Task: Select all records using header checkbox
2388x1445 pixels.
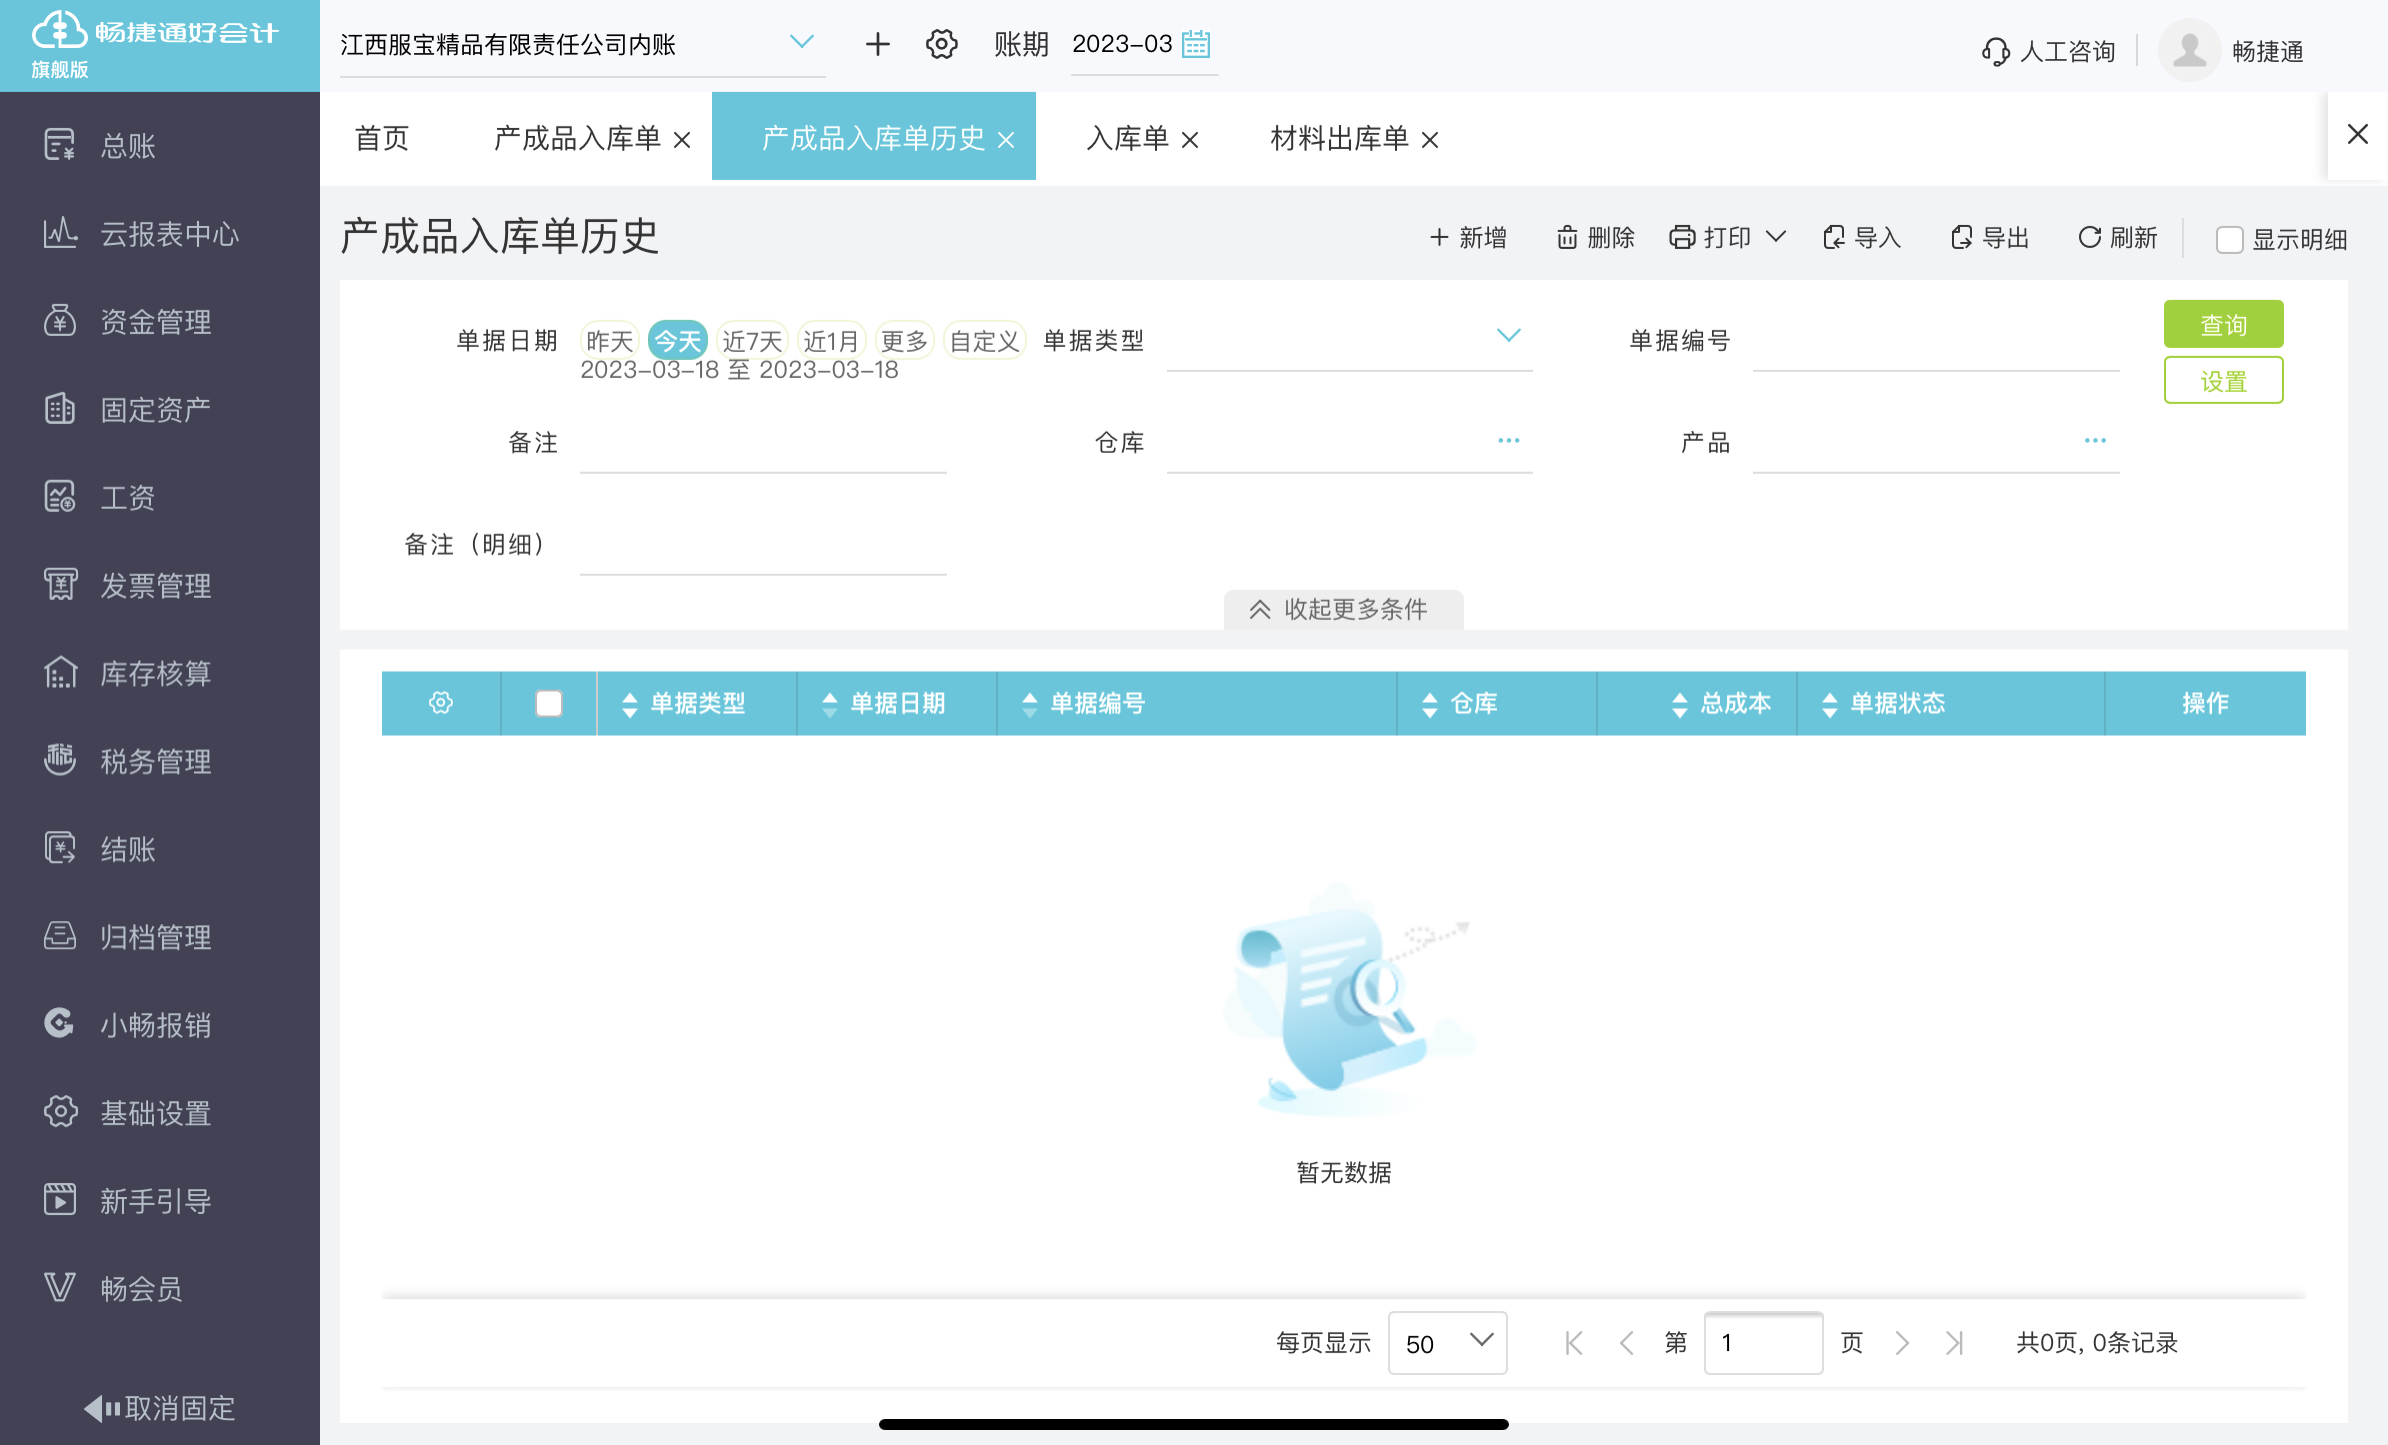Action: tap(549, 701)
